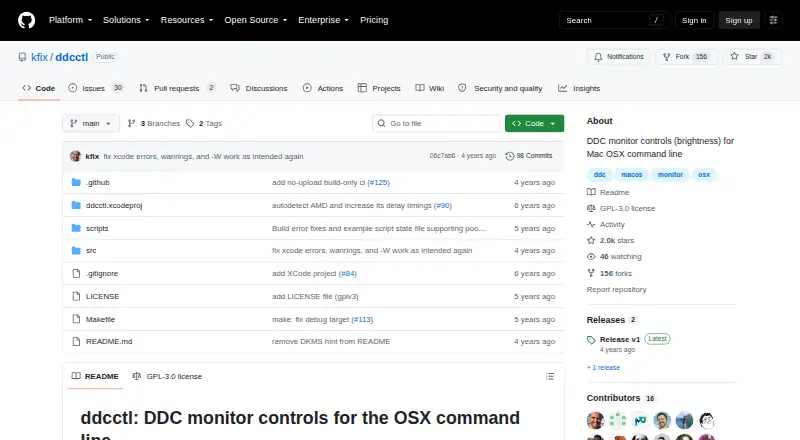The height and width of the screenshot is (440, 800).
Task: Click the kfix committer avatar
Action: pos(76,156)
